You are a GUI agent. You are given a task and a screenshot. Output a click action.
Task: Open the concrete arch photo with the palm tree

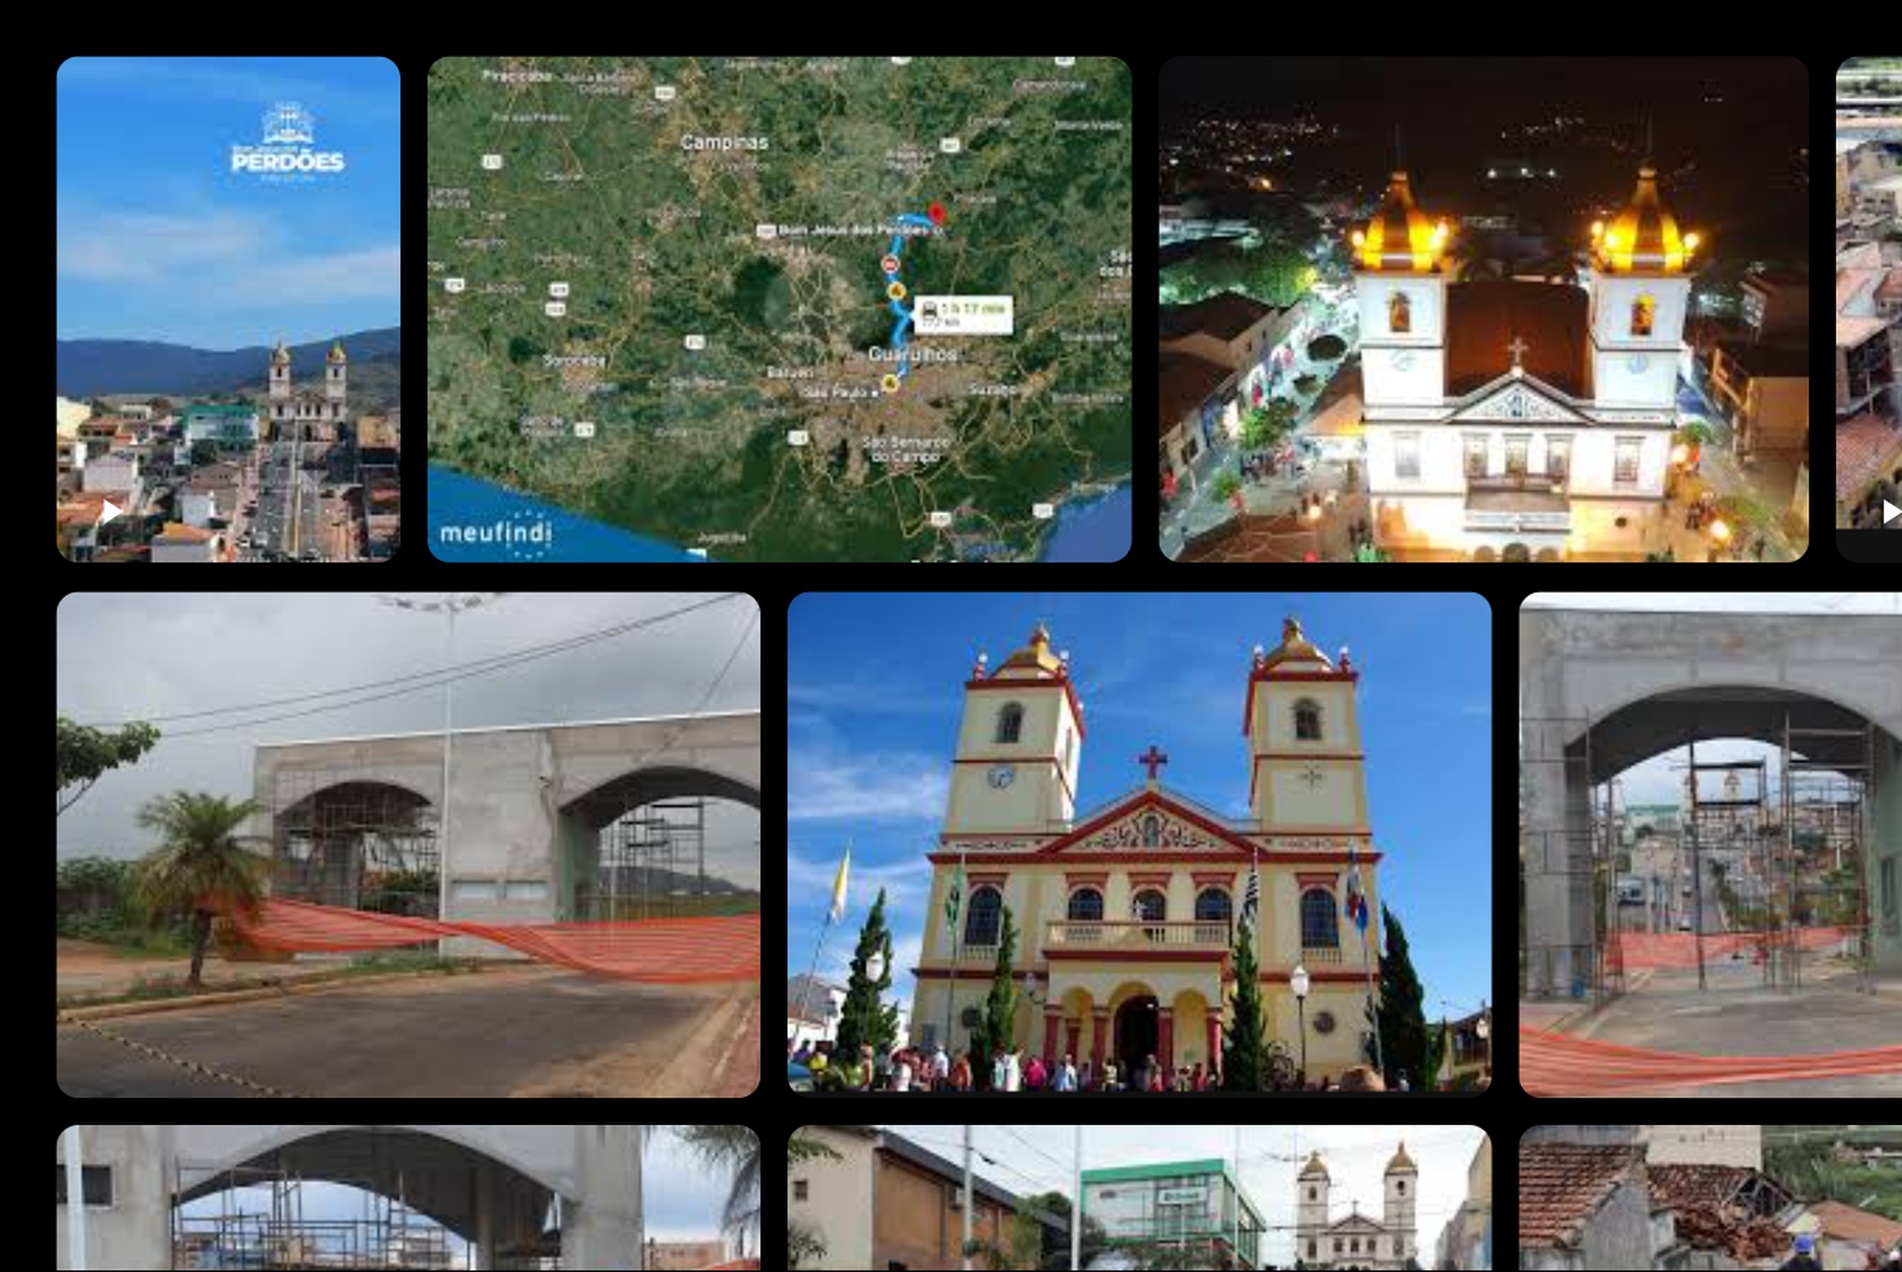coord(408,844)
